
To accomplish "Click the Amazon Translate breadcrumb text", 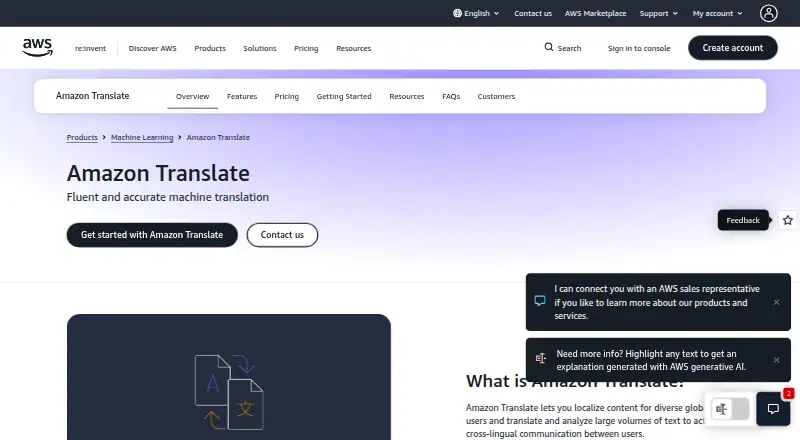I will coord(218,137).
